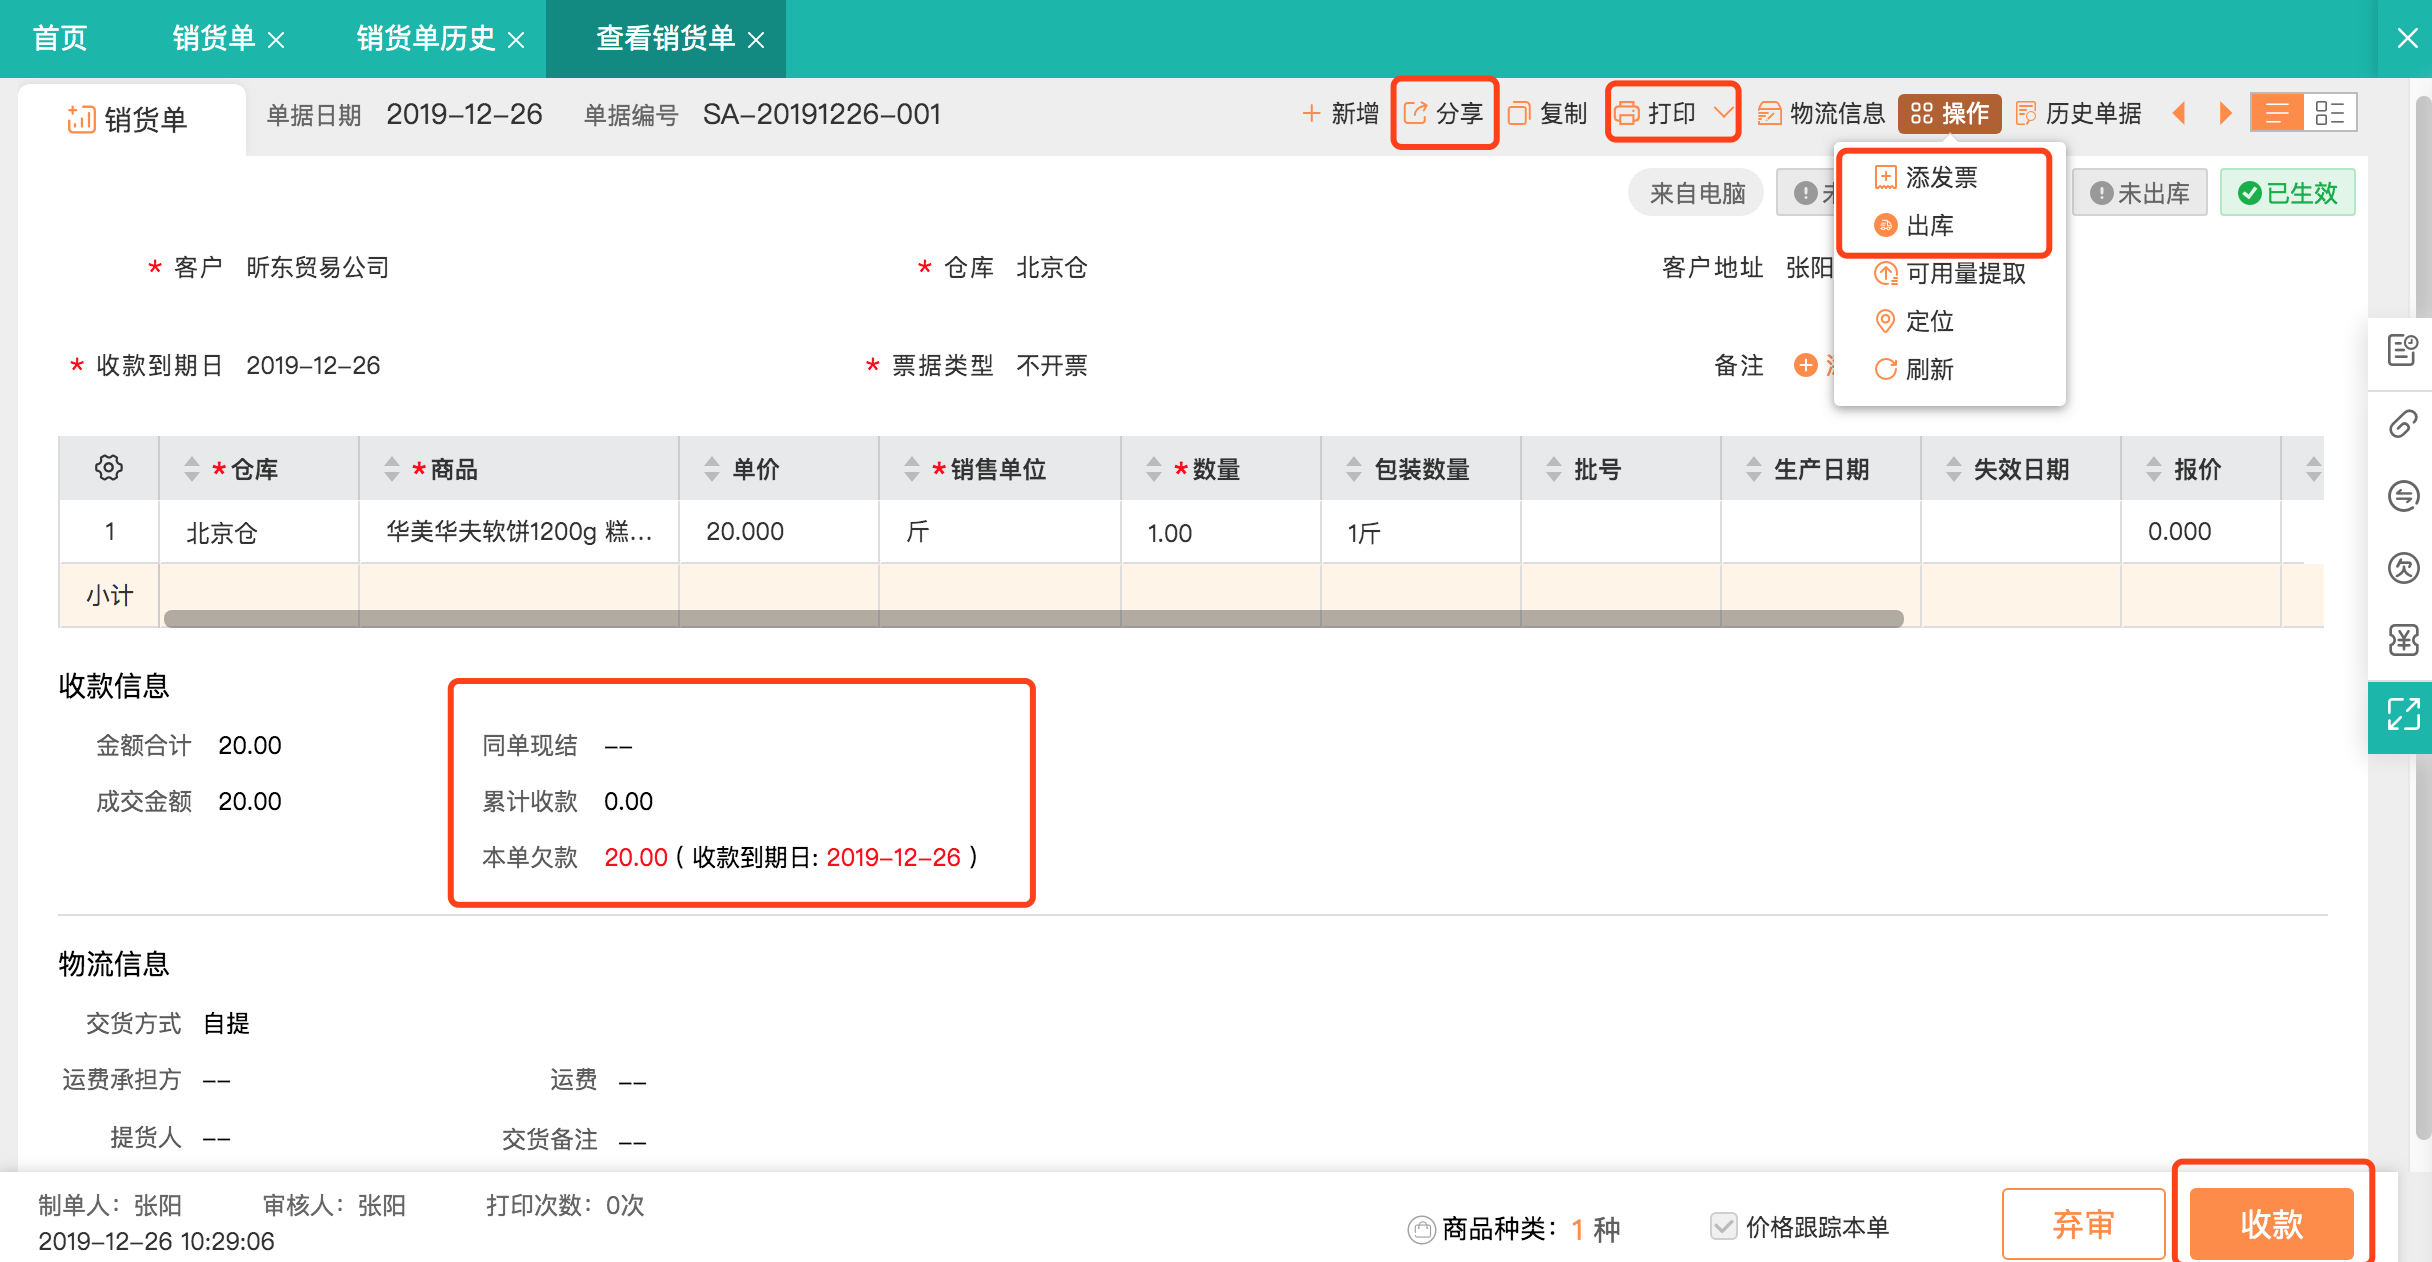
Task: Expand navigation arrow to next record
Action: (2221, 113)
